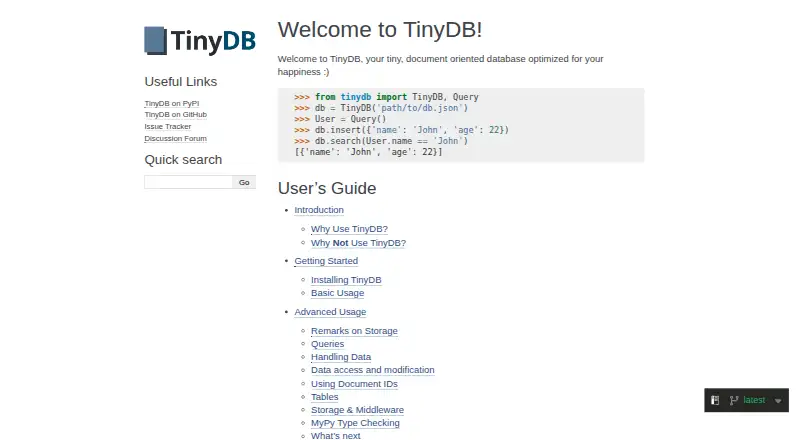The width and height of the screenshot is (800, 440).
Task: Open the Using Document IDs link
Action: click(354, 384)
